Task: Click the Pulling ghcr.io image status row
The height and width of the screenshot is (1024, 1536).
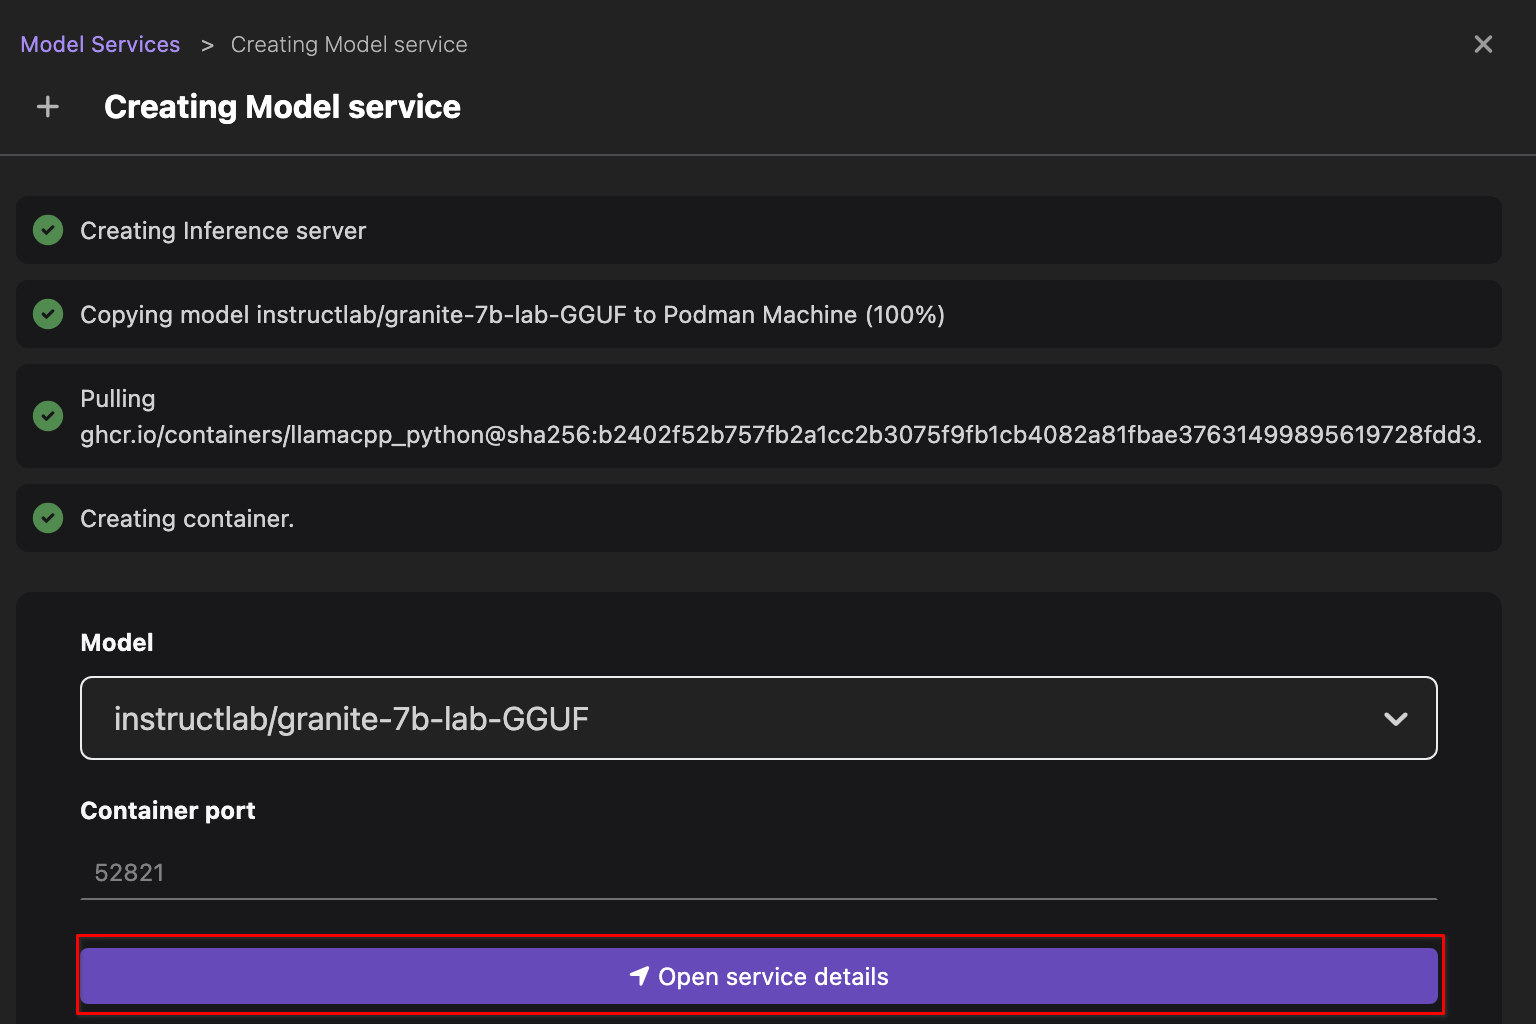Action: point(758,415)
